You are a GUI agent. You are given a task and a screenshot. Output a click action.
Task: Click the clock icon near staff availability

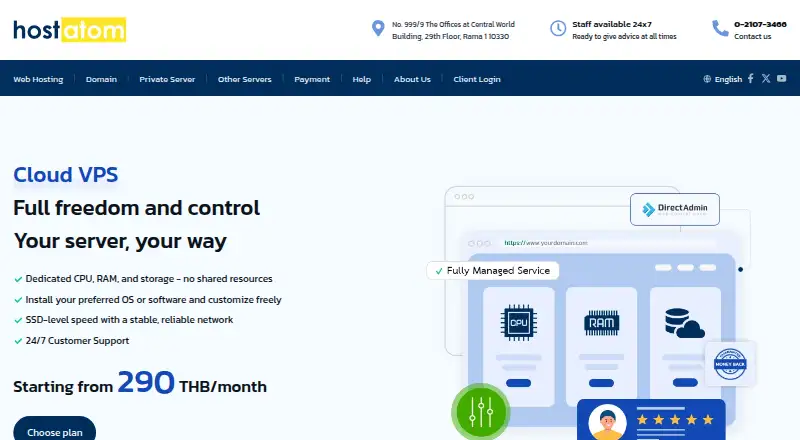[558, 28]
